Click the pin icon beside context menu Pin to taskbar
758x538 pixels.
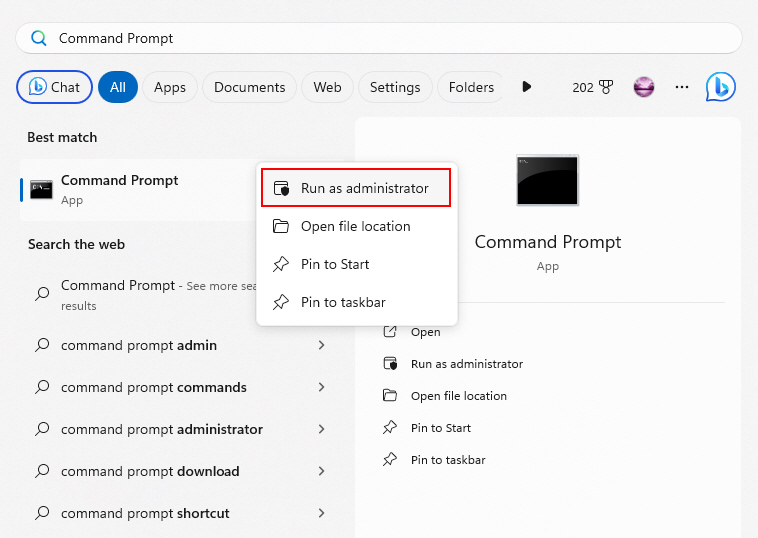coord(281,302)
